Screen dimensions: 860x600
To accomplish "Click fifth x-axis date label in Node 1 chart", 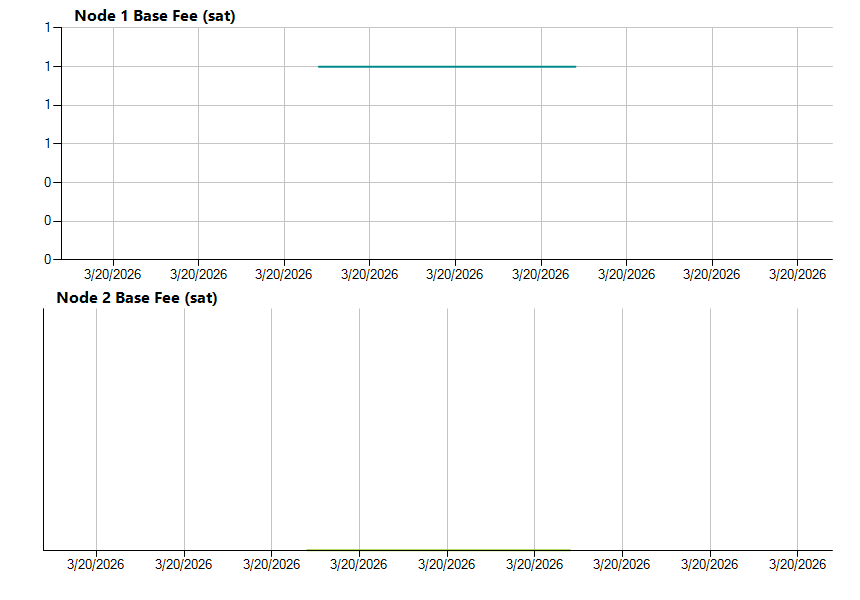I will click(x=455, y=274).
